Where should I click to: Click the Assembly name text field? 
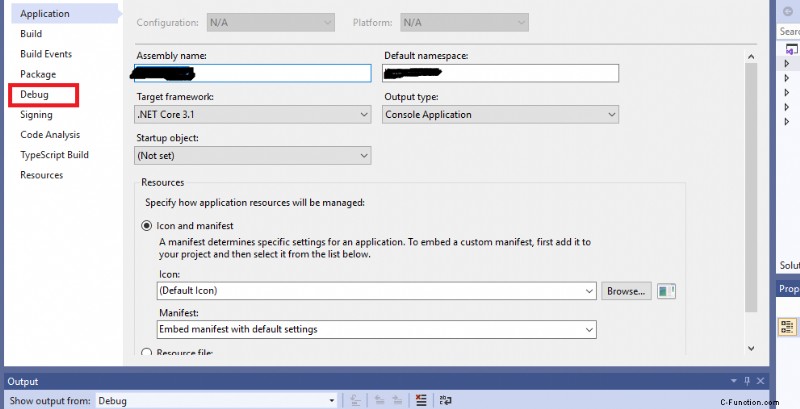pyautogui.click(x=252, y=73)
